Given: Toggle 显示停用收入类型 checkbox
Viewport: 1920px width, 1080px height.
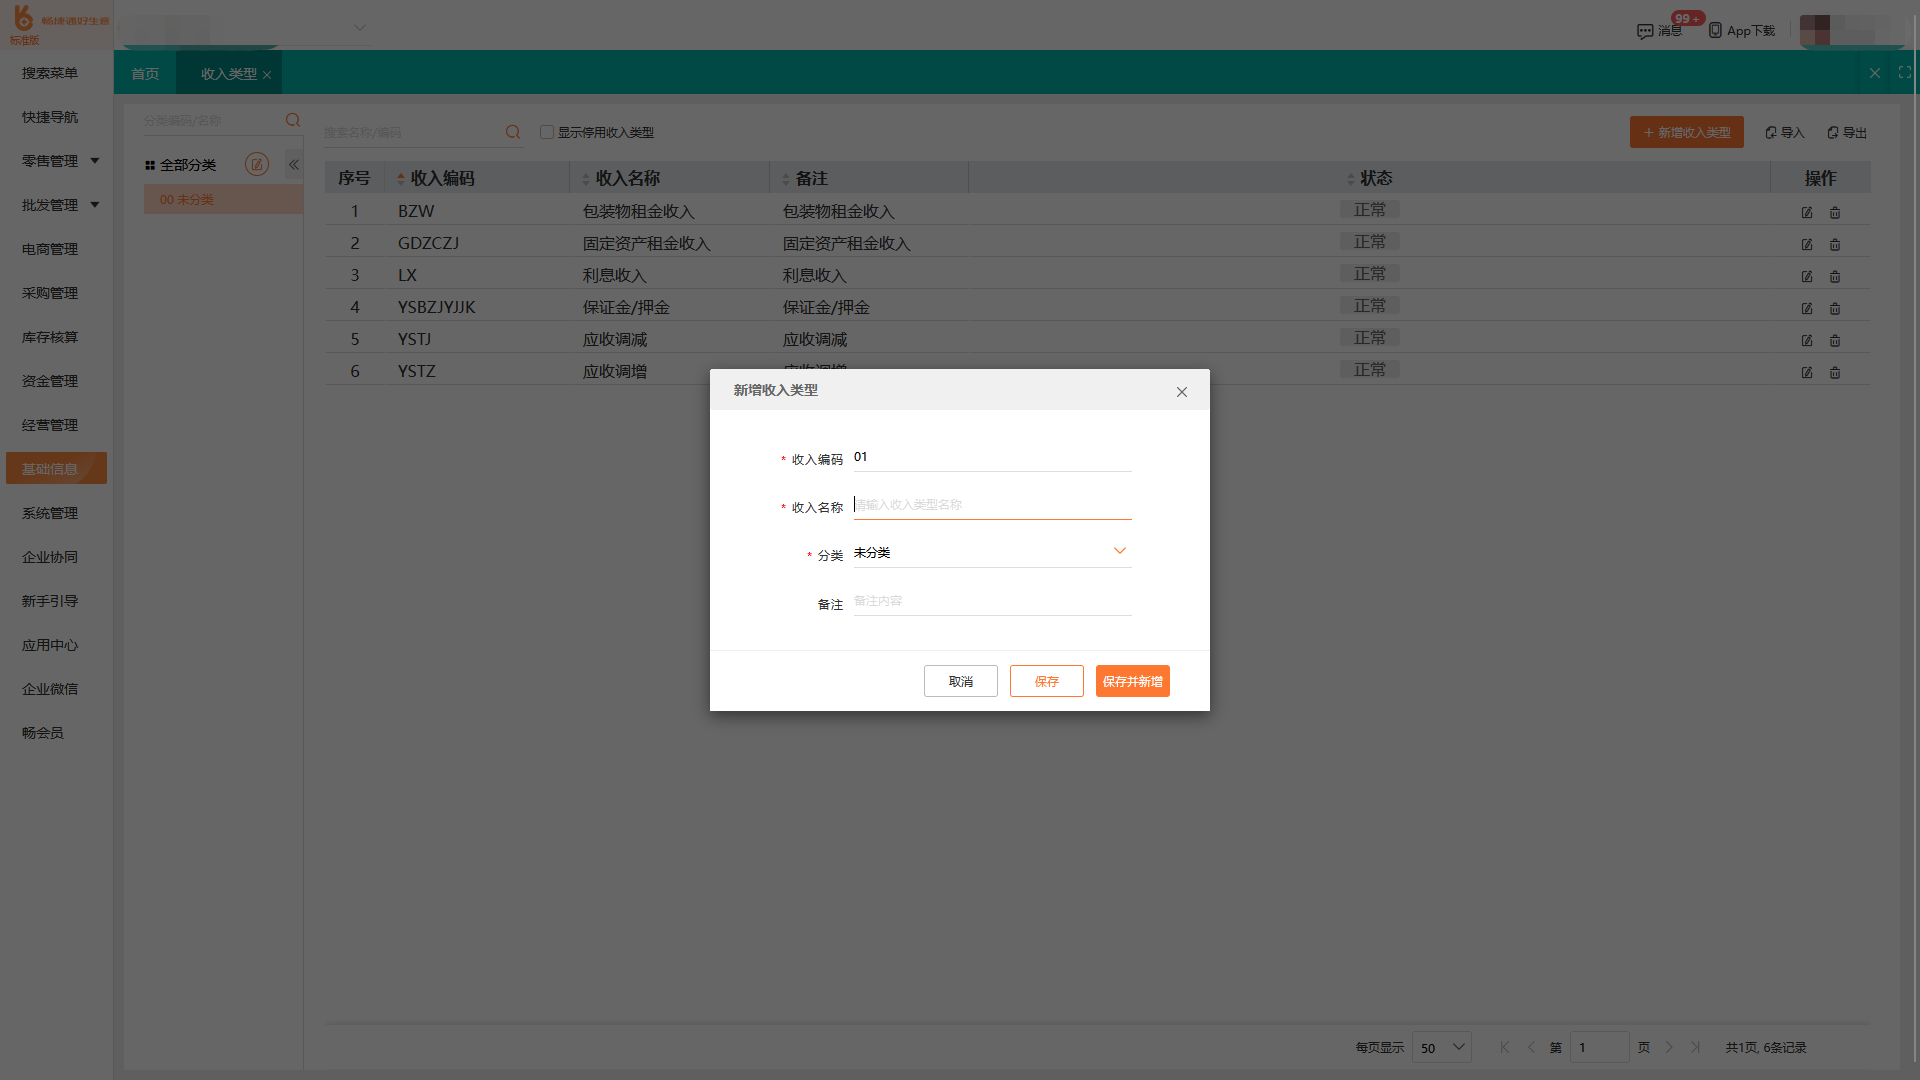Looking at the screenshot, I should click(547, 132).
